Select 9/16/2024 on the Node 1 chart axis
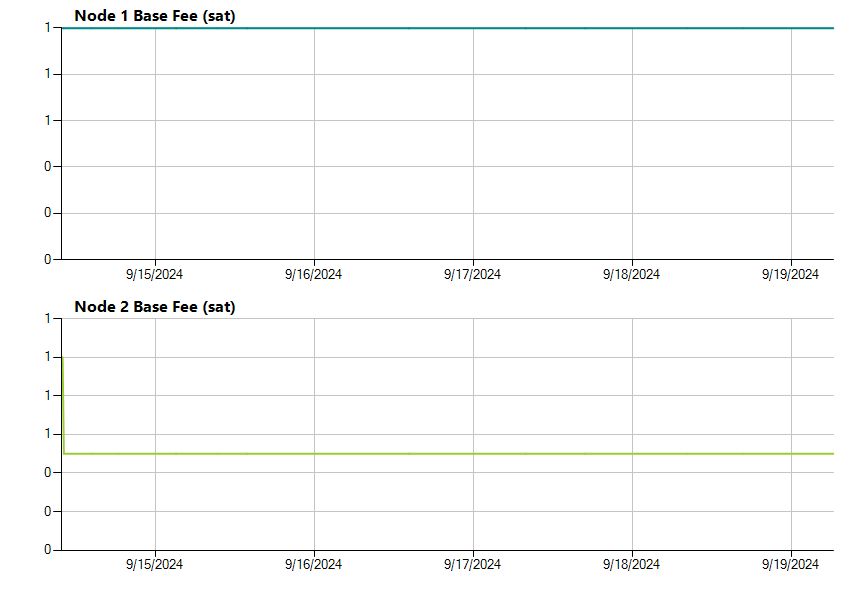Viewport: 860px width, 600px height. (x=314, y=274)
